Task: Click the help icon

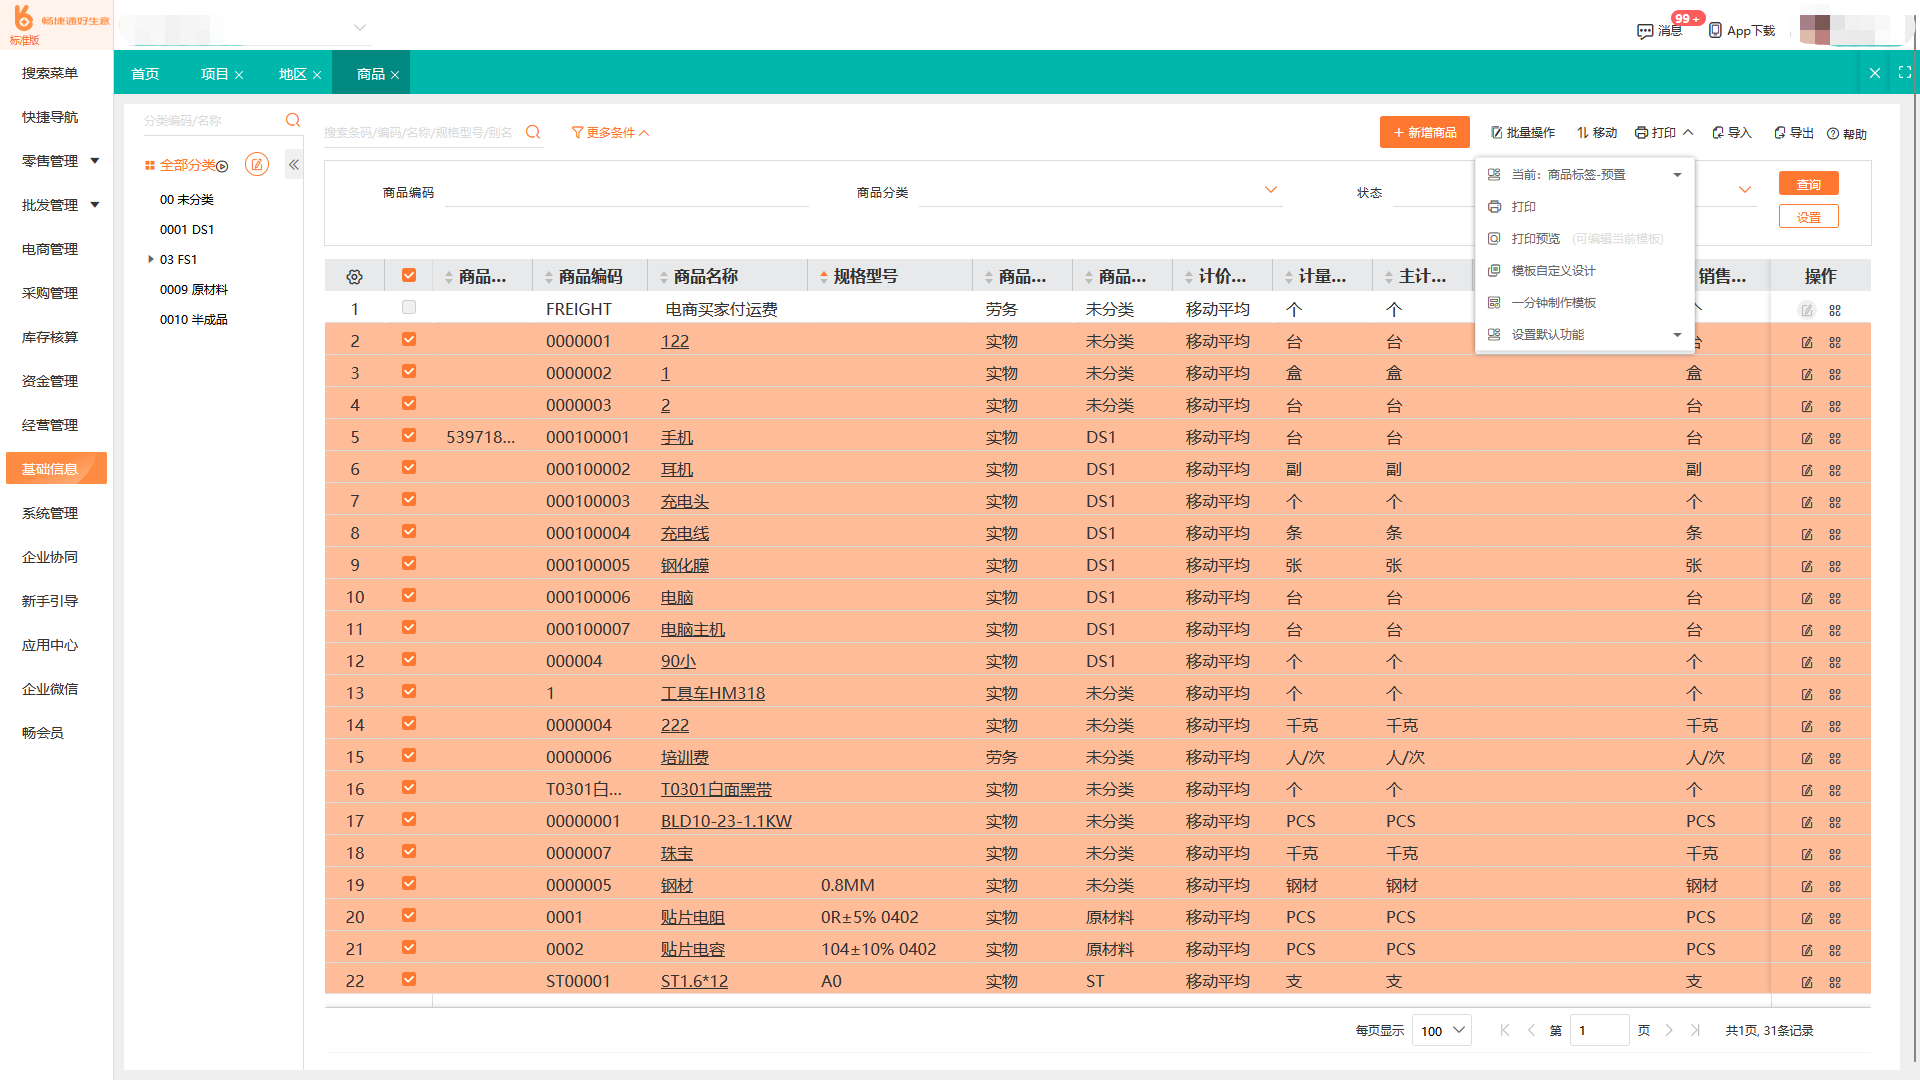Action: tap(1833, 132)
